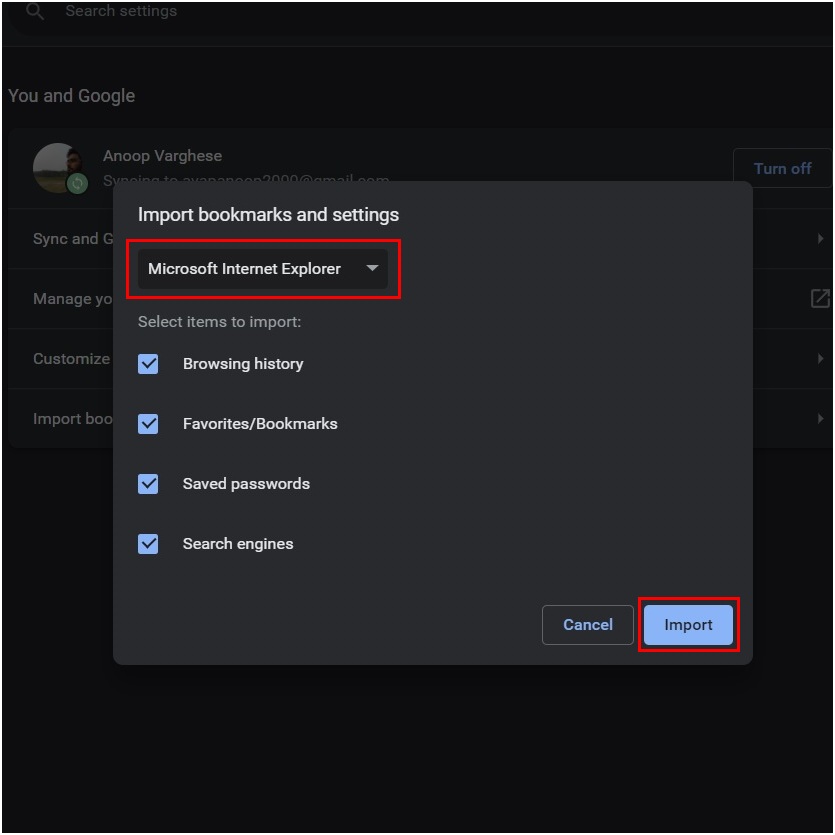This screenshot has height=835, width=835.
Task: Open the browser source dropdown showing Microsoft Internet Explorer
Action: [x=263, y=269]
